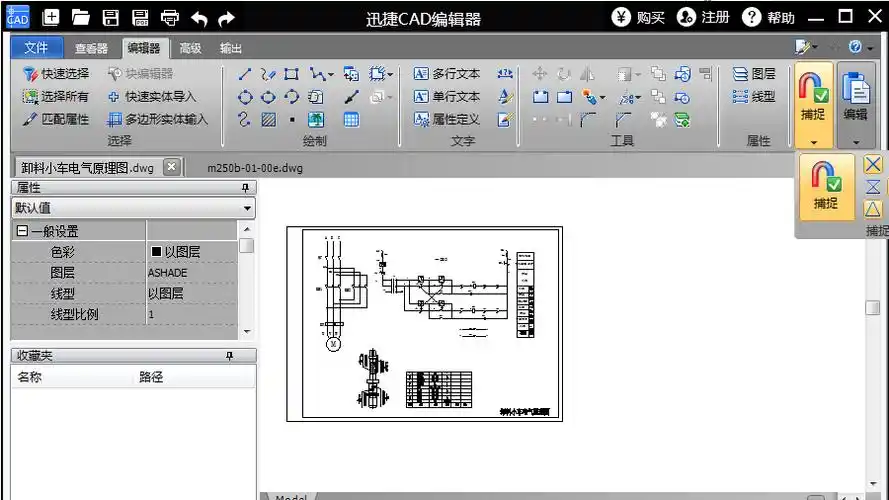
Task: Pin the 收藏夹 favorites panel
Action: (x=229, y=356)
